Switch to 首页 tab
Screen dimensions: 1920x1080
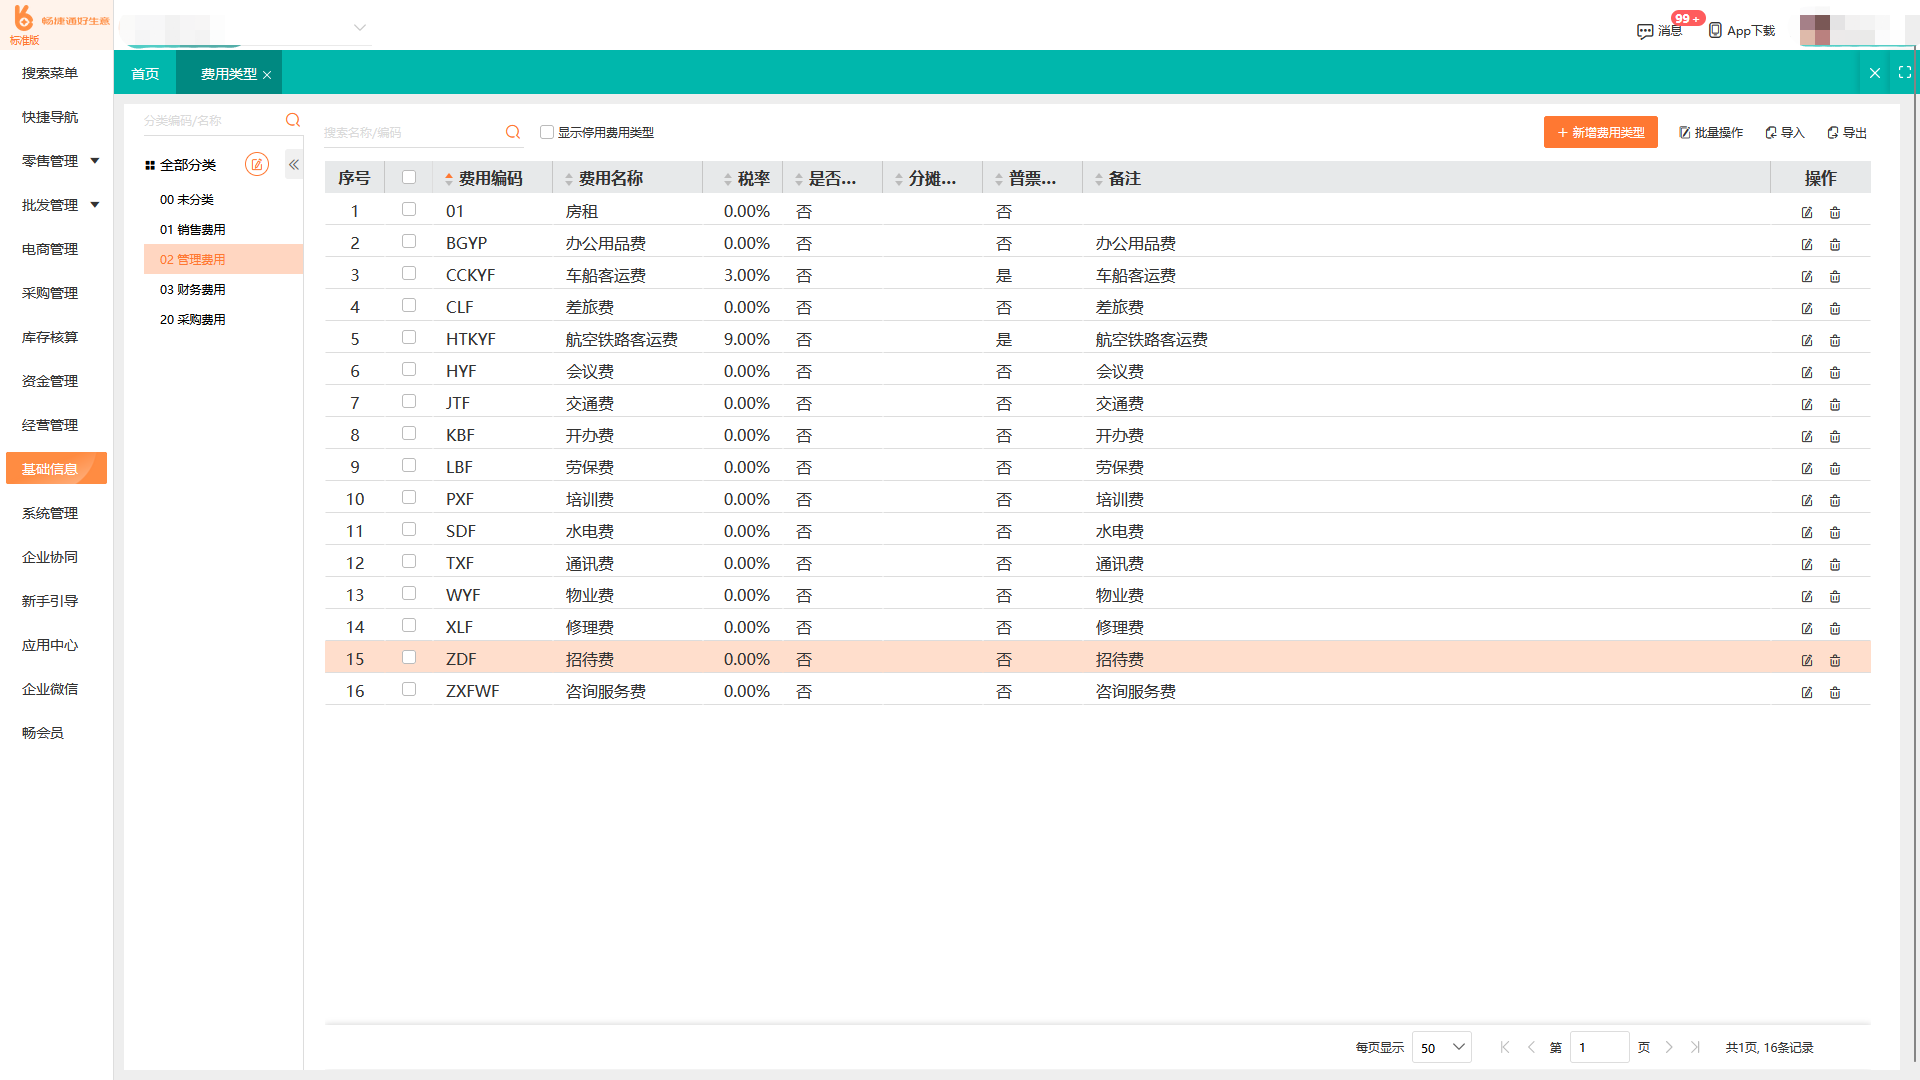point(145,74)
